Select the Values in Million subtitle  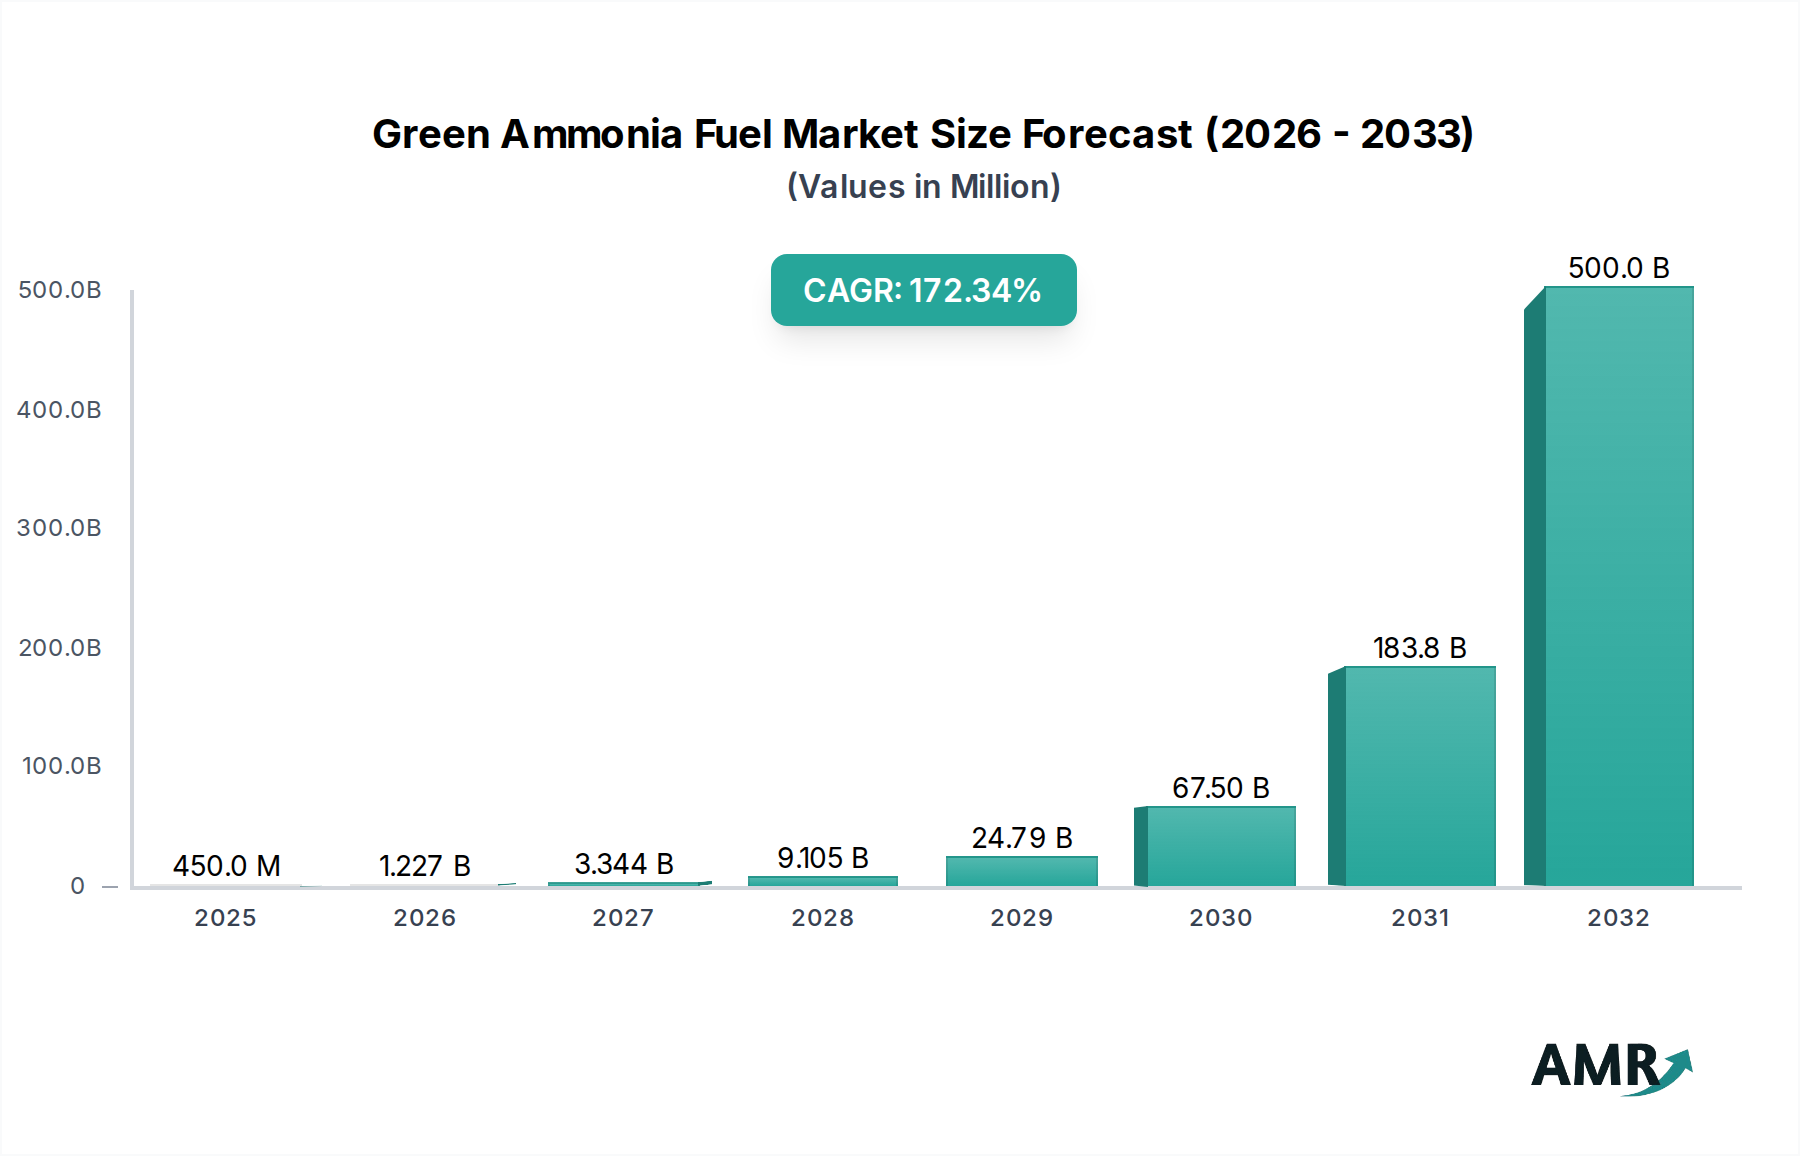click(x=923, y=186)
